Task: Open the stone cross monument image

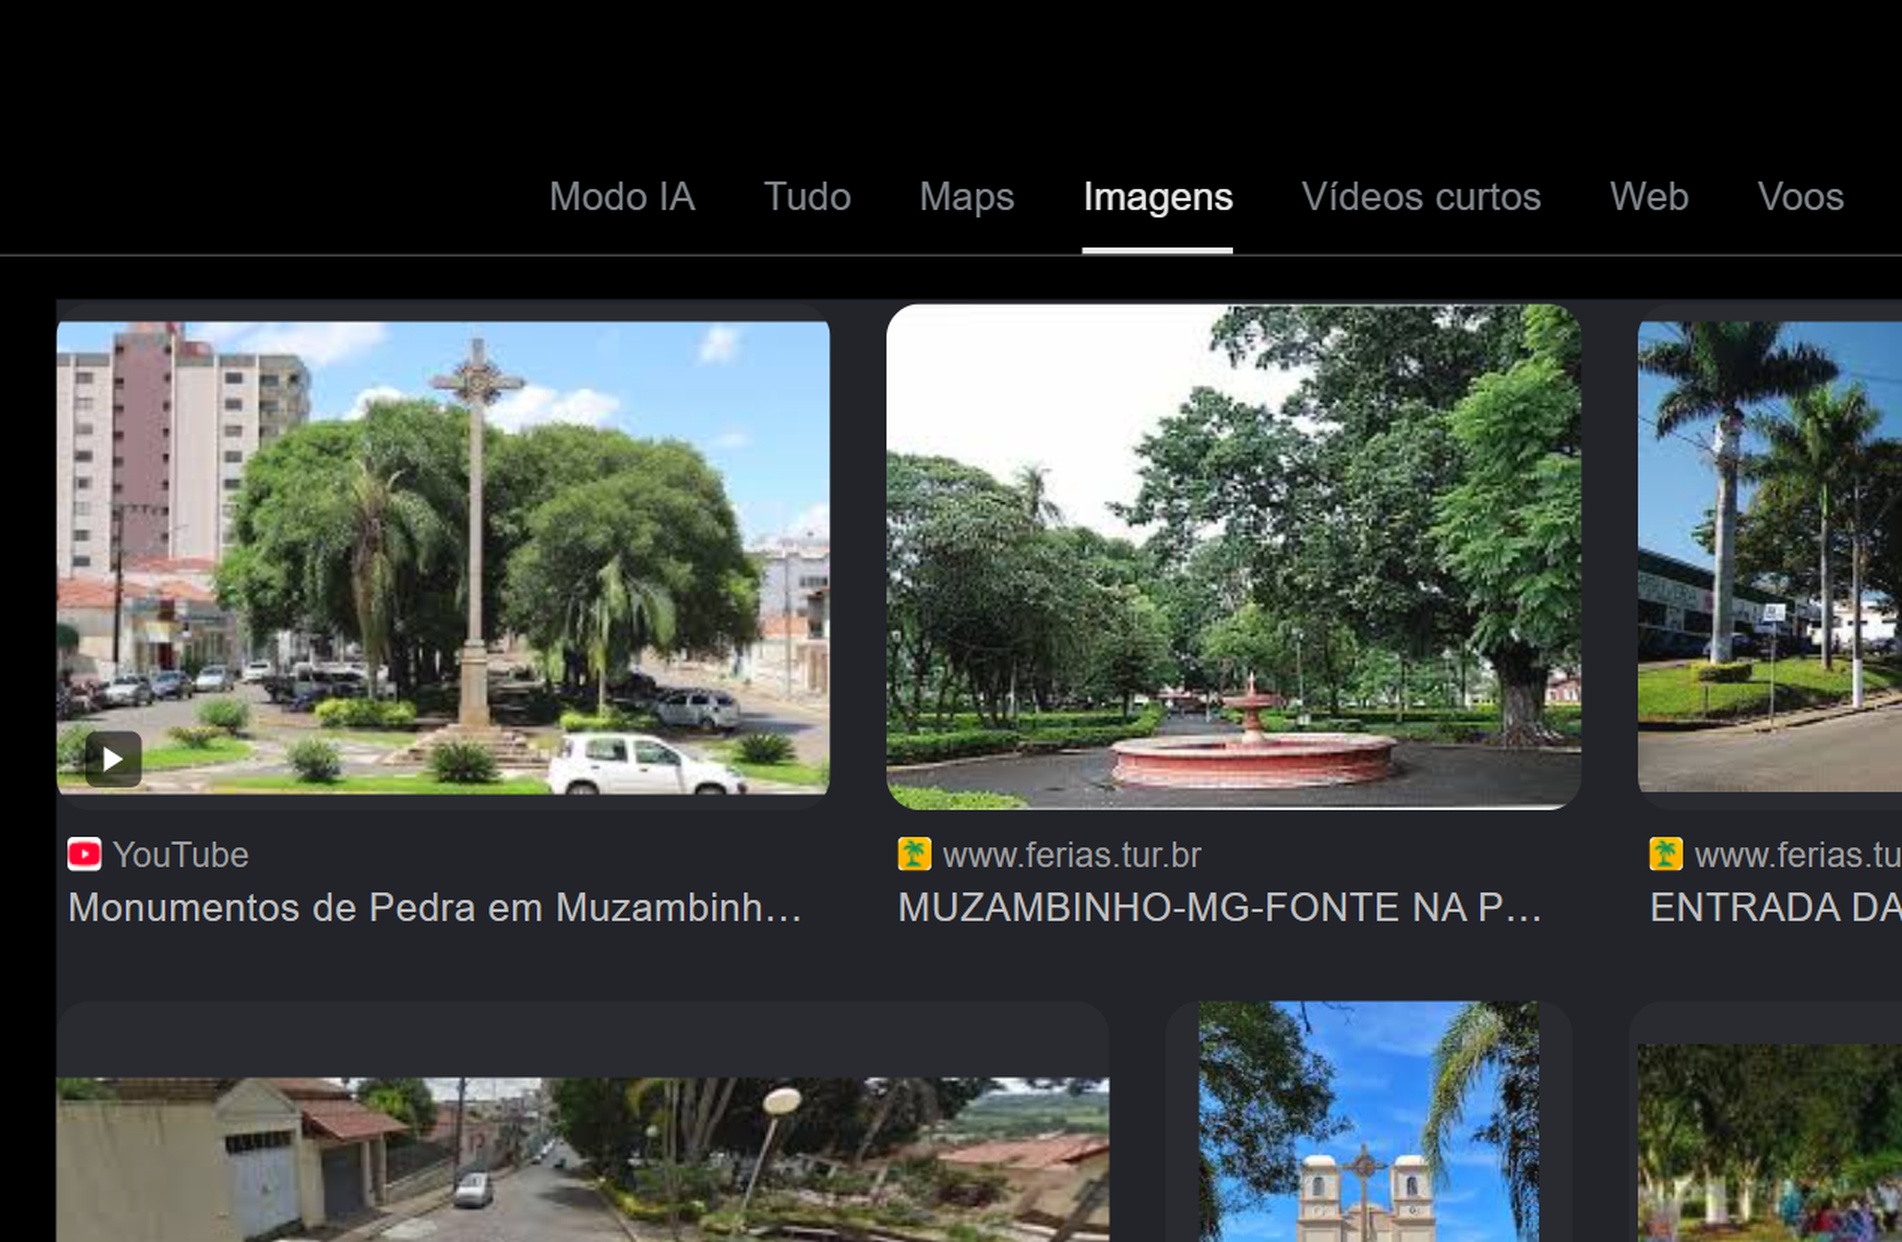Action: coord(443,556)
